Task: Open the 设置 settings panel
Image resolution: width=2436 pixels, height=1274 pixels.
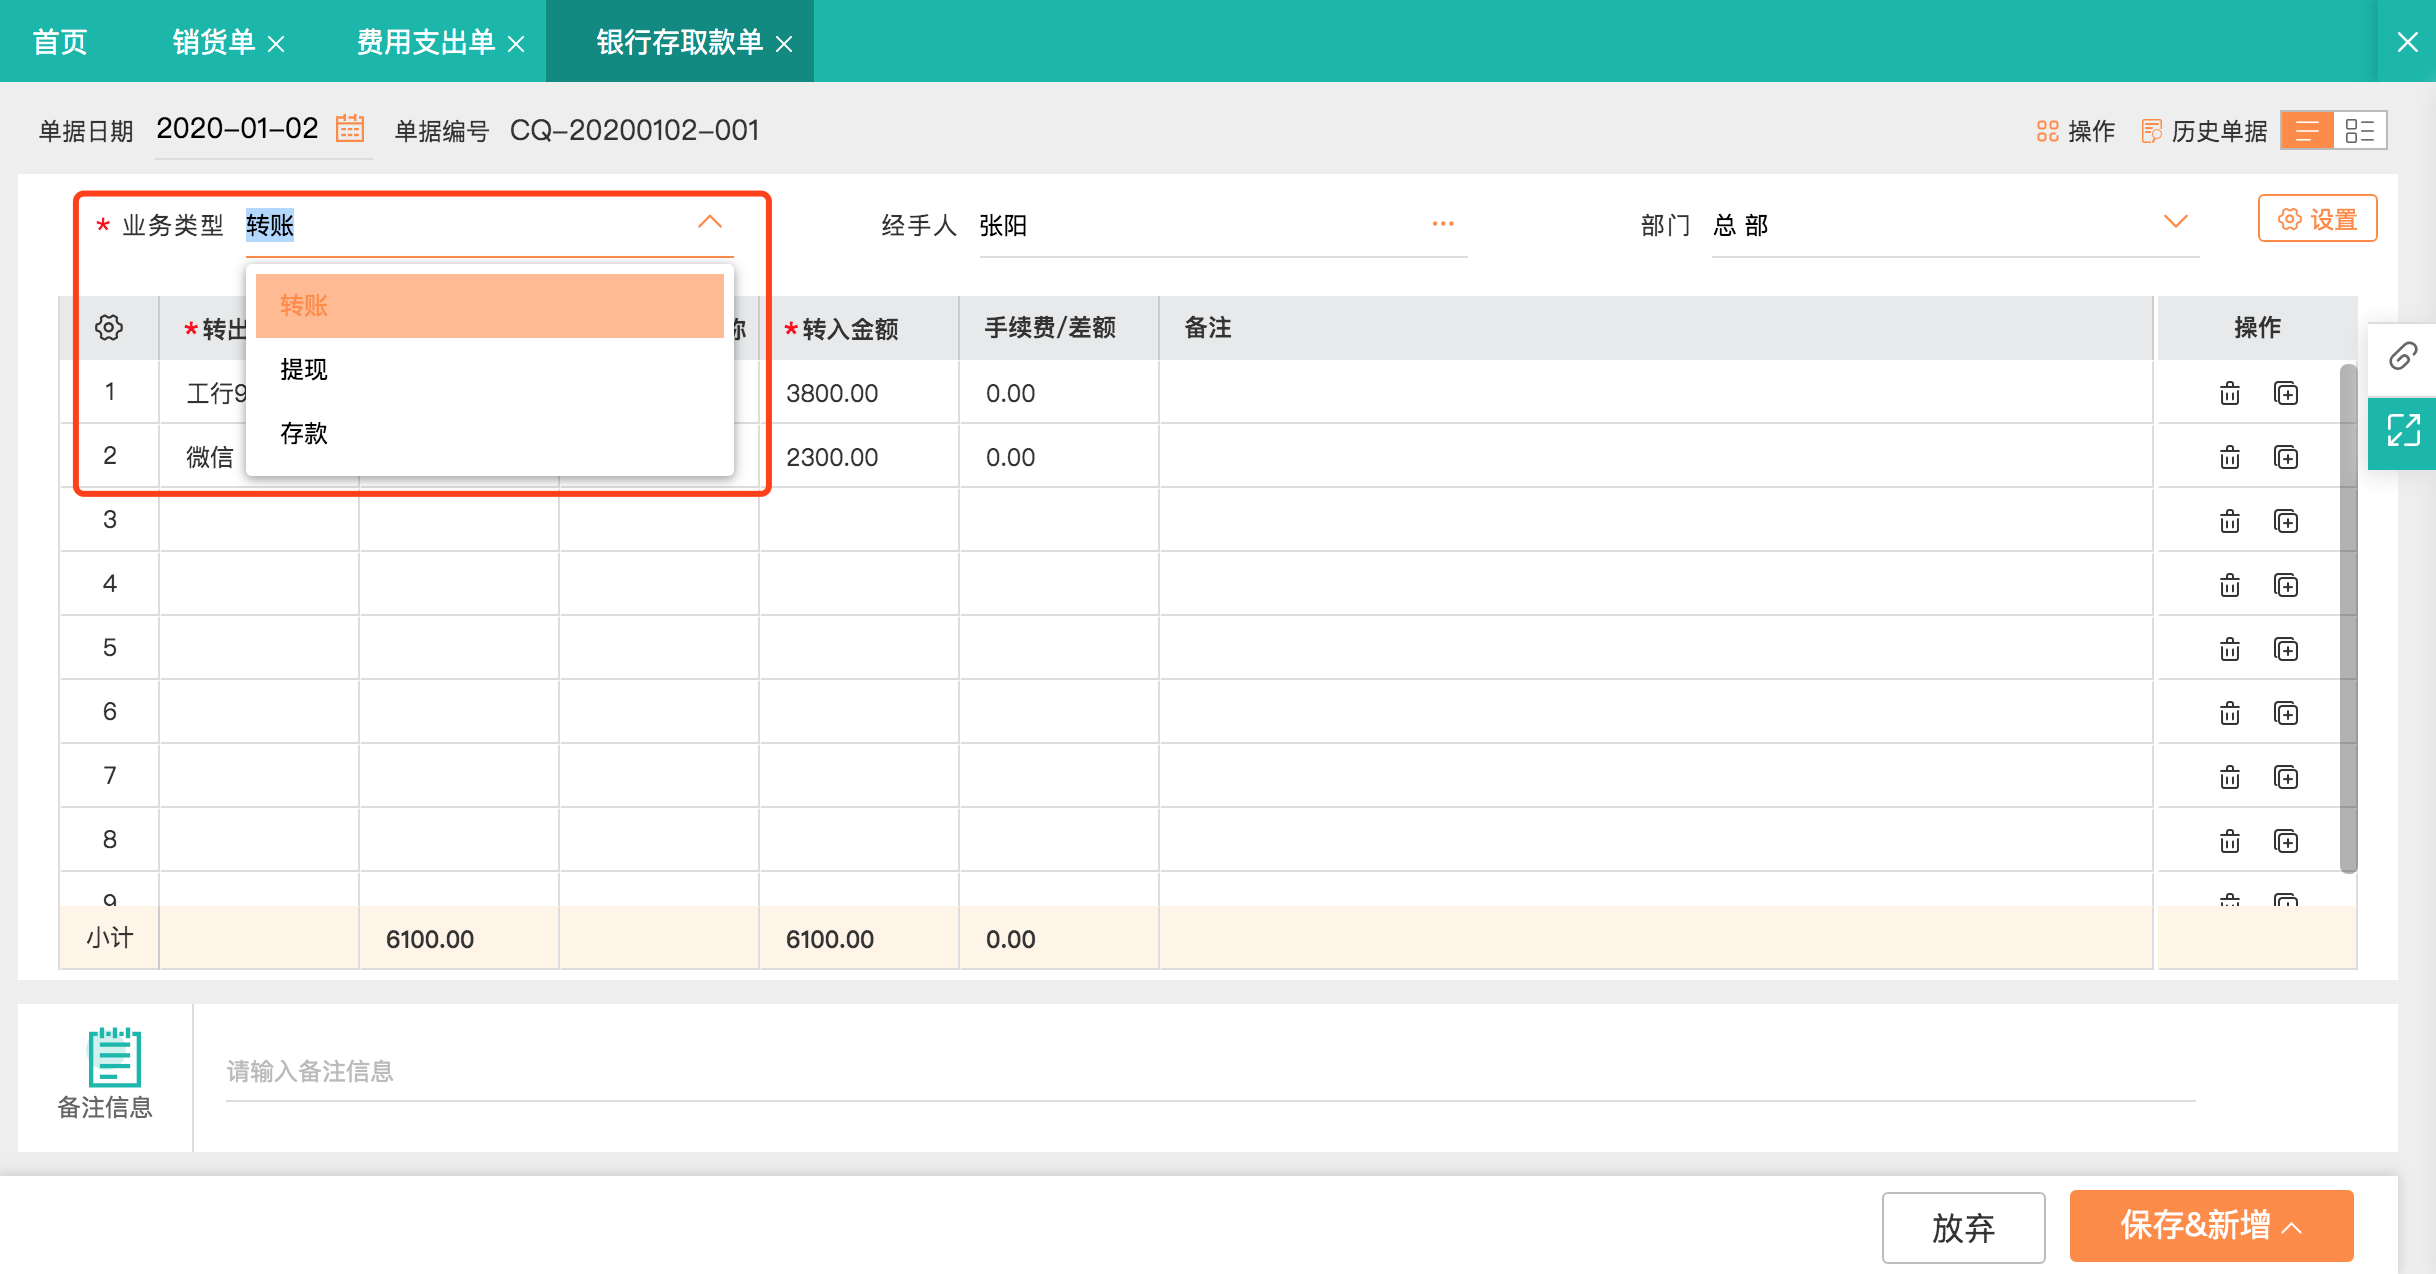Action: click(2317, 224)
